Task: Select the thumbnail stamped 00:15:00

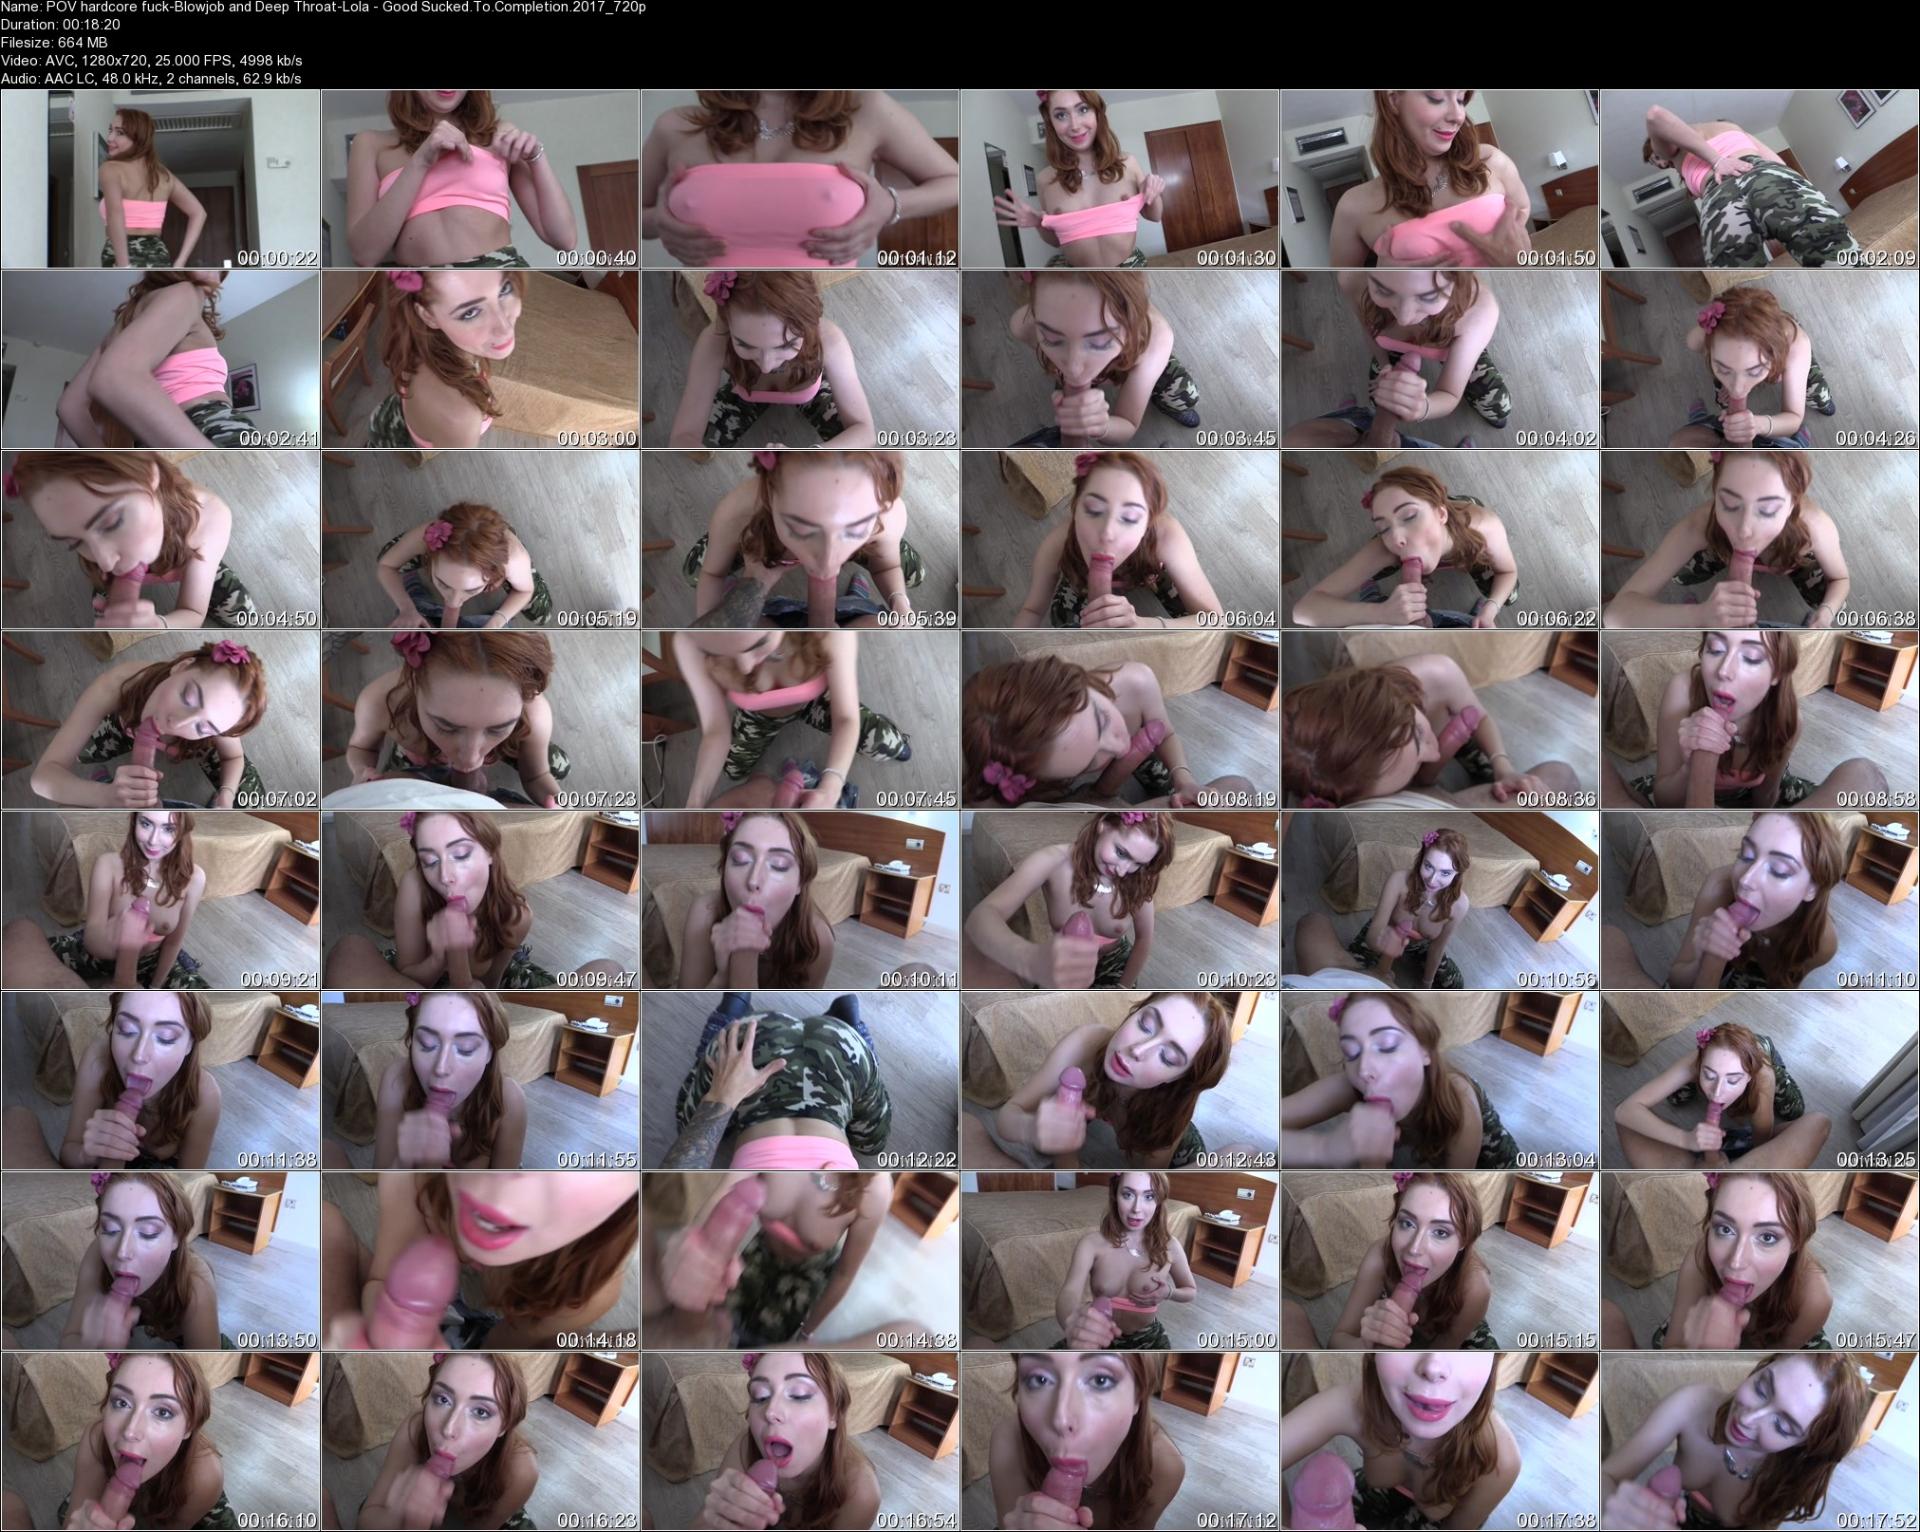Action: pyautogui.click(x=1119, y=1260)
